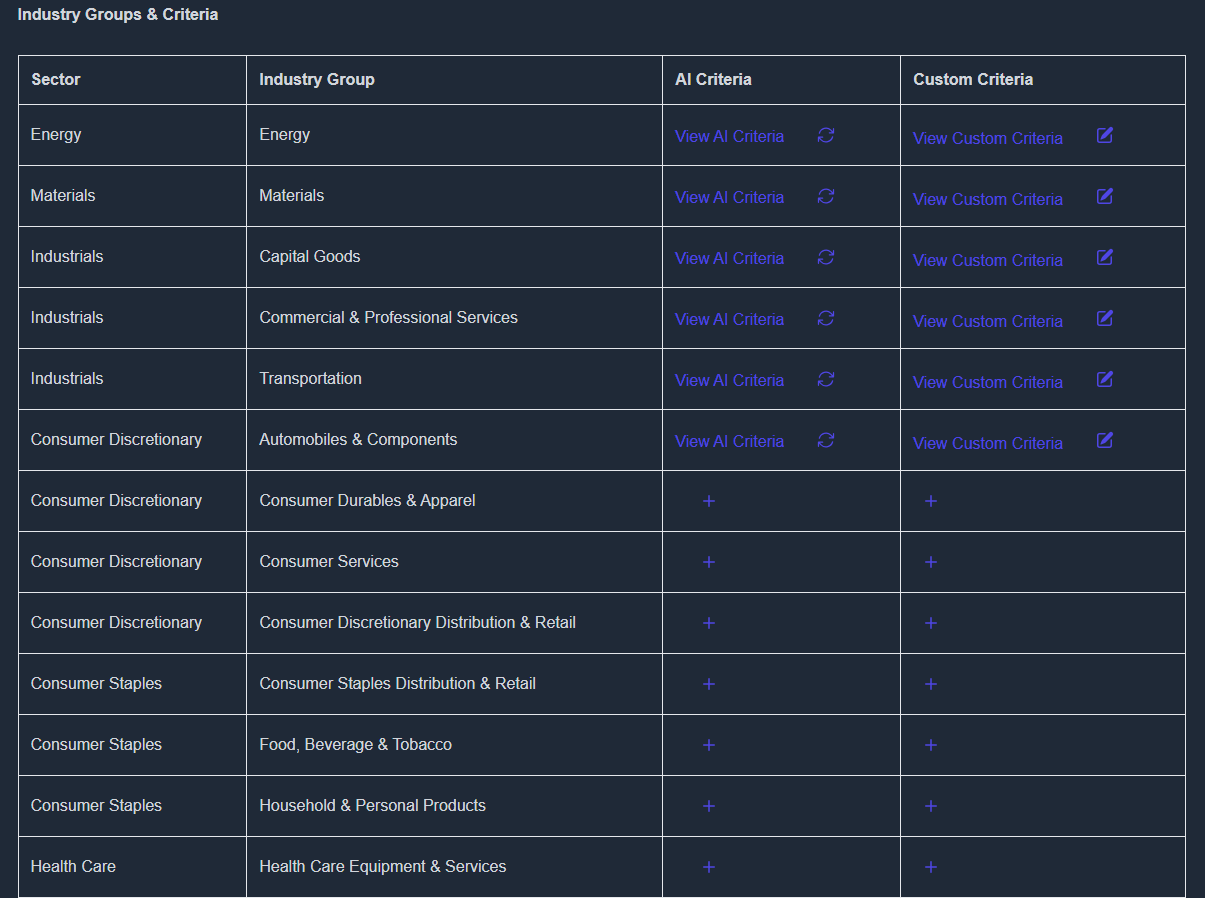
Task: View Custom Criteria for Capital Goods
Action: click(x=987, y=261)
